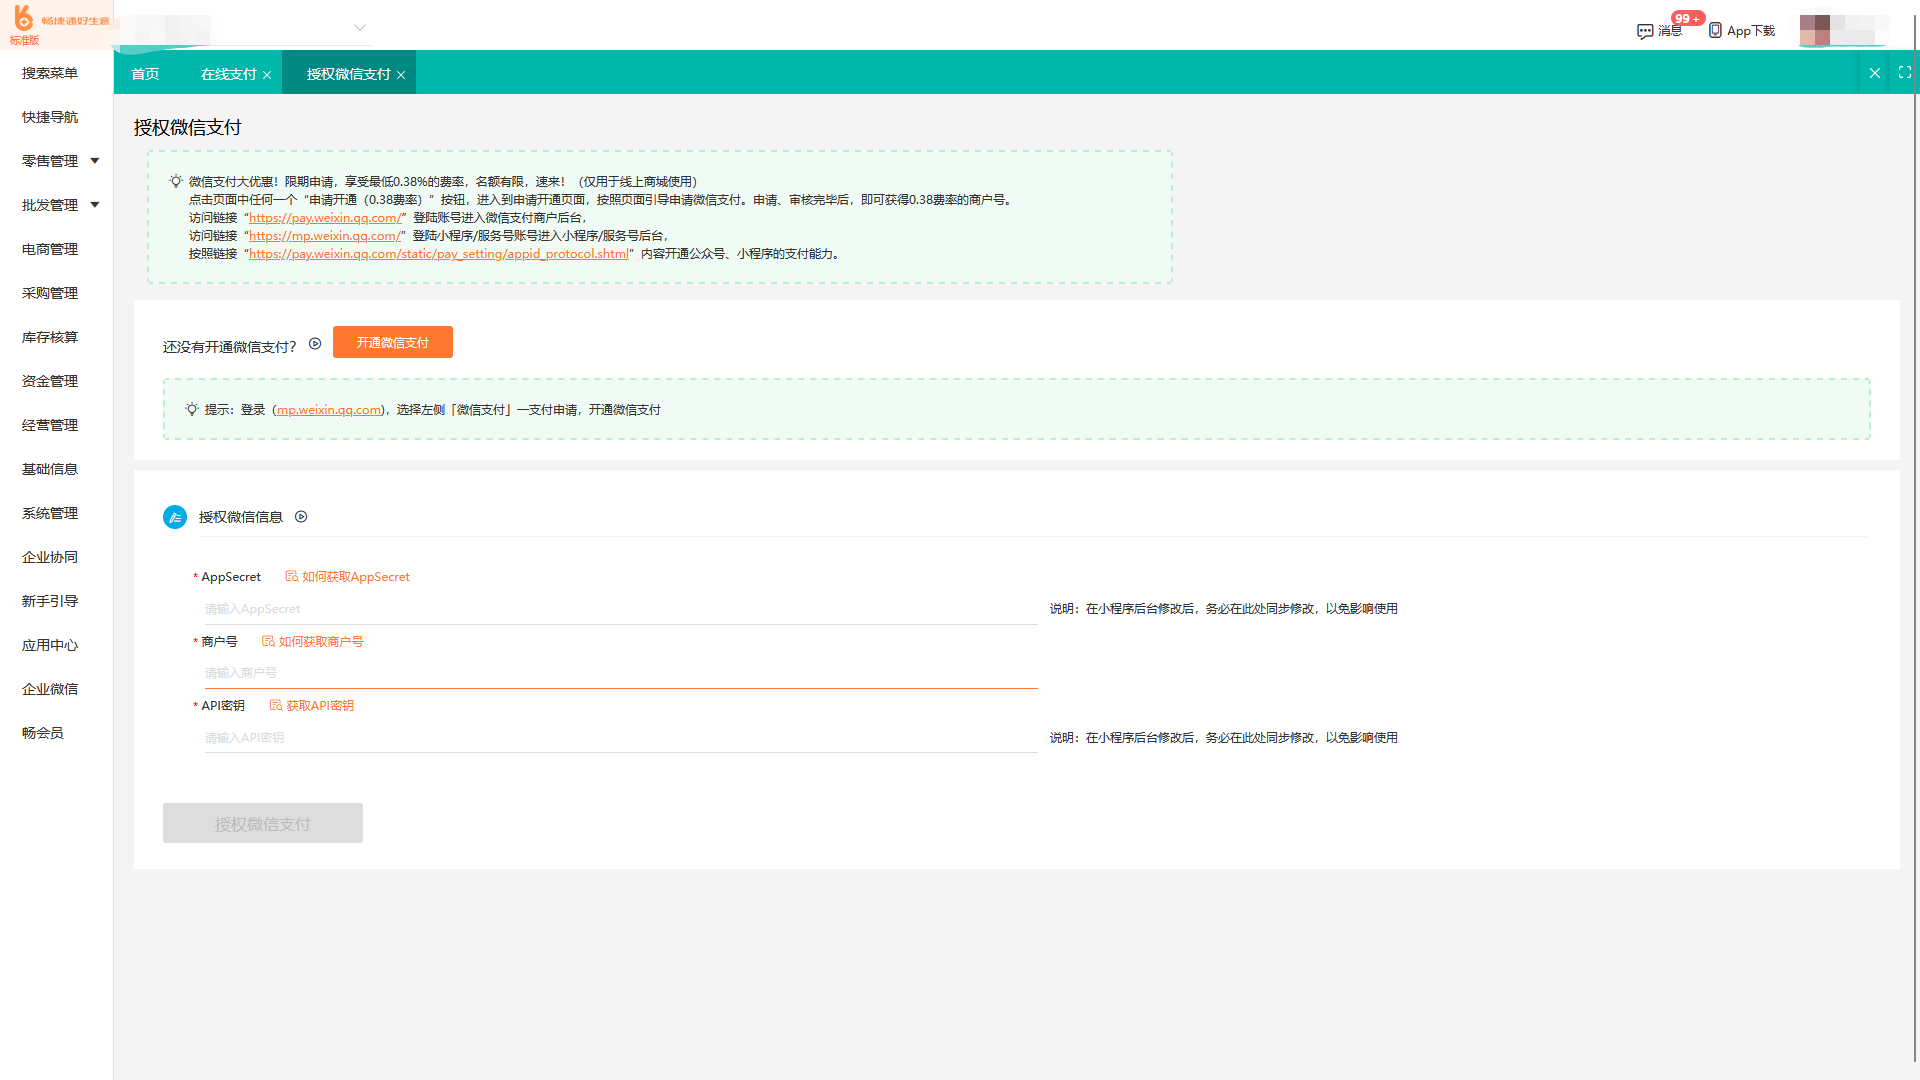Screen dimensions: 1920x1080
Task: Click the 企业微信 enterprise WeChat icon
Action: (x=50, y=688)
